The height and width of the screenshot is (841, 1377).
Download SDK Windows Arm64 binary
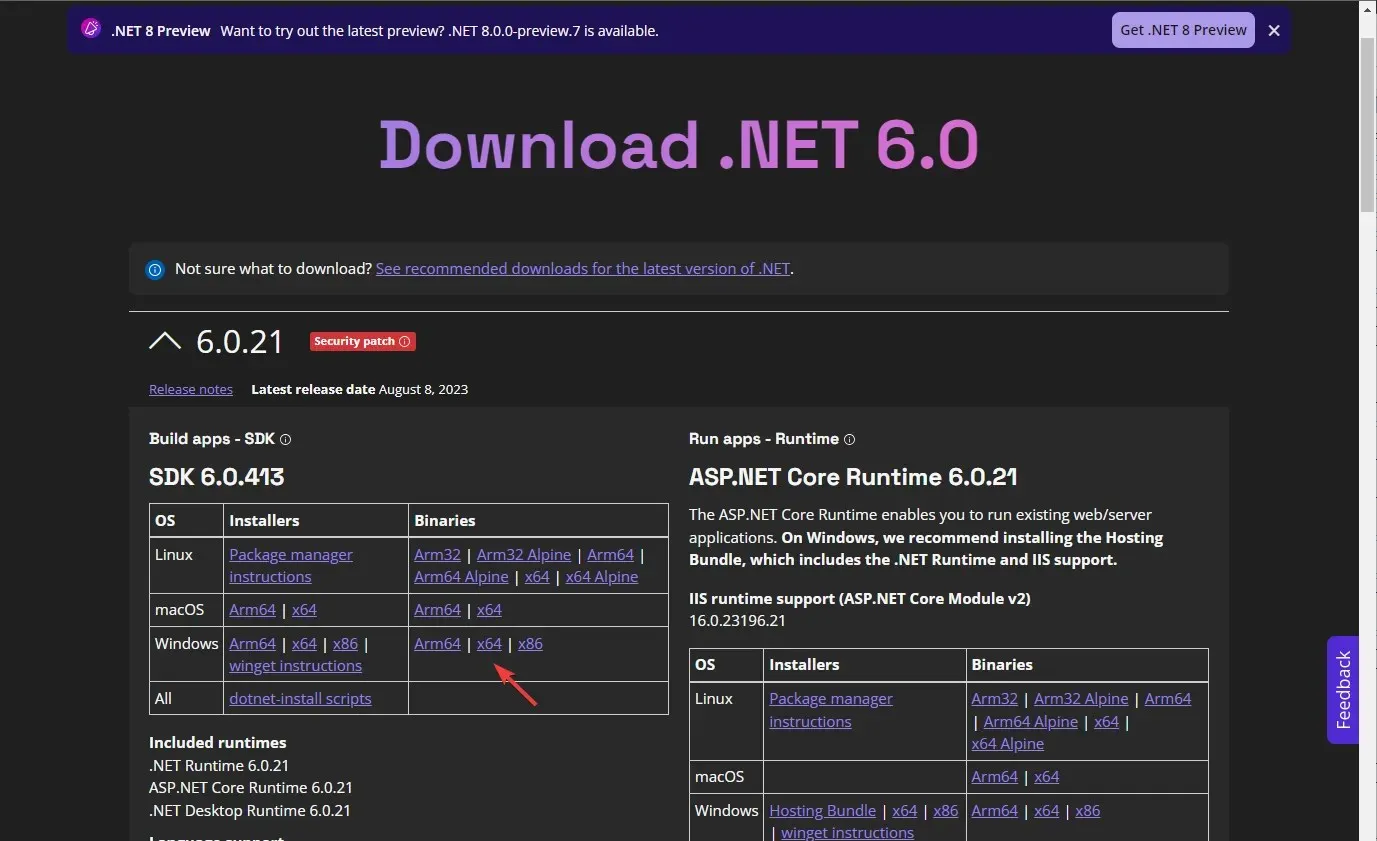click(x=437, y=643)
